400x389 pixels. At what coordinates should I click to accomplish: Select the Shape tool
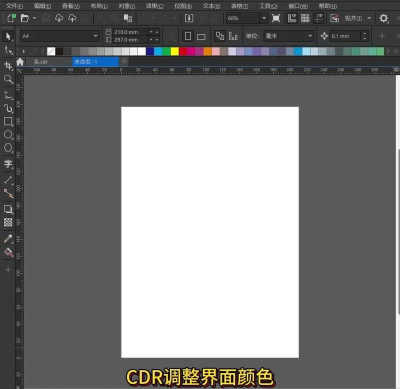(x=8, y=50)
